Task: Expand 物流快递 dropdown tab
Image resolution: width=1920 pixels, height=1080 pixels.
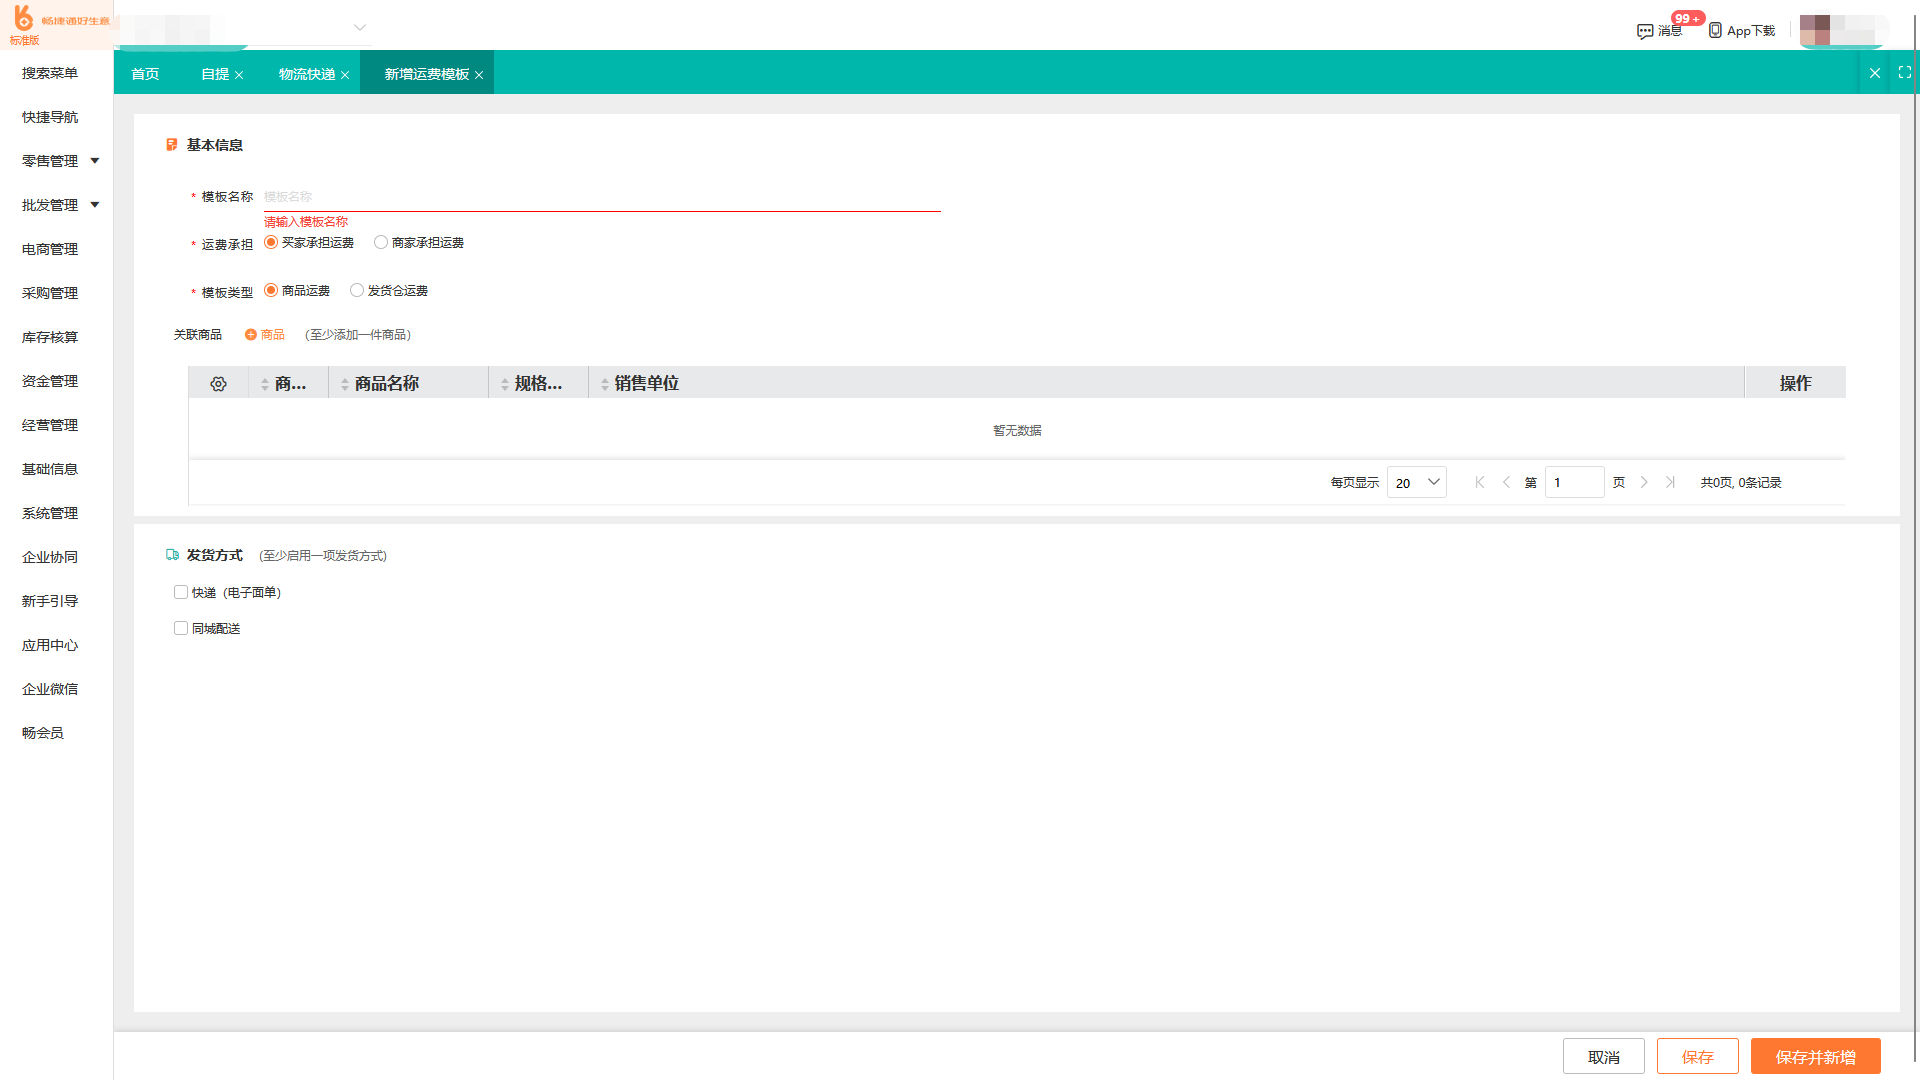Action: pos(305,73)
